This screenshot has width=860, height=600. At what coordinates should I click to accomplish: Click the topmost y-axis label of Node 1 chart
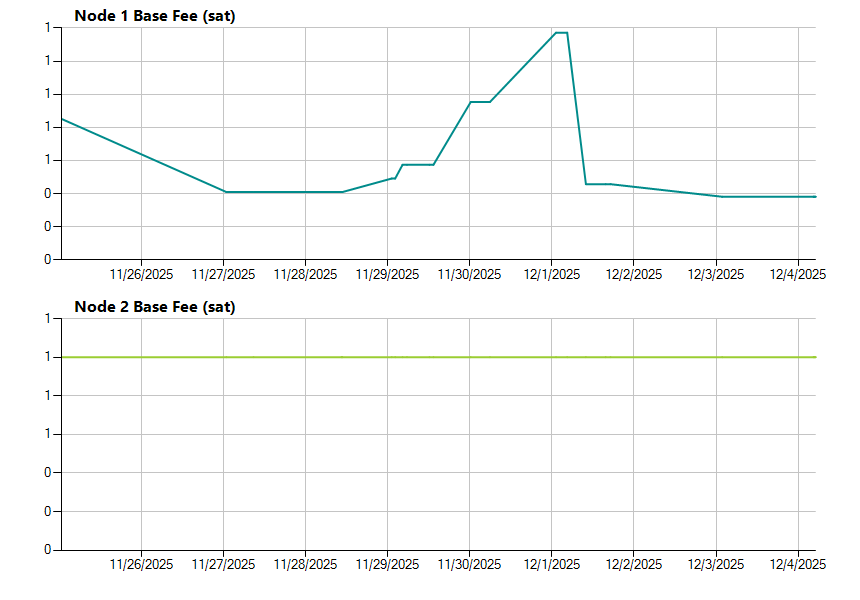coord(47,28)
